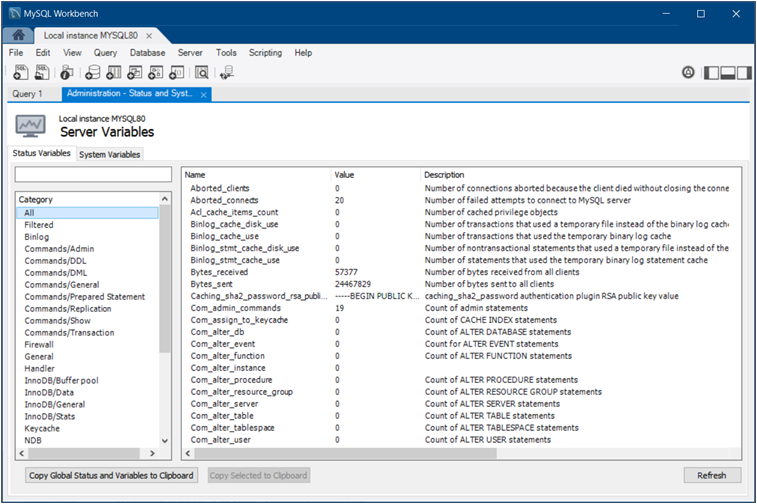This screenshot has height=504, width=757.
Task: Open the object inspector info icon
Action: 67,72
